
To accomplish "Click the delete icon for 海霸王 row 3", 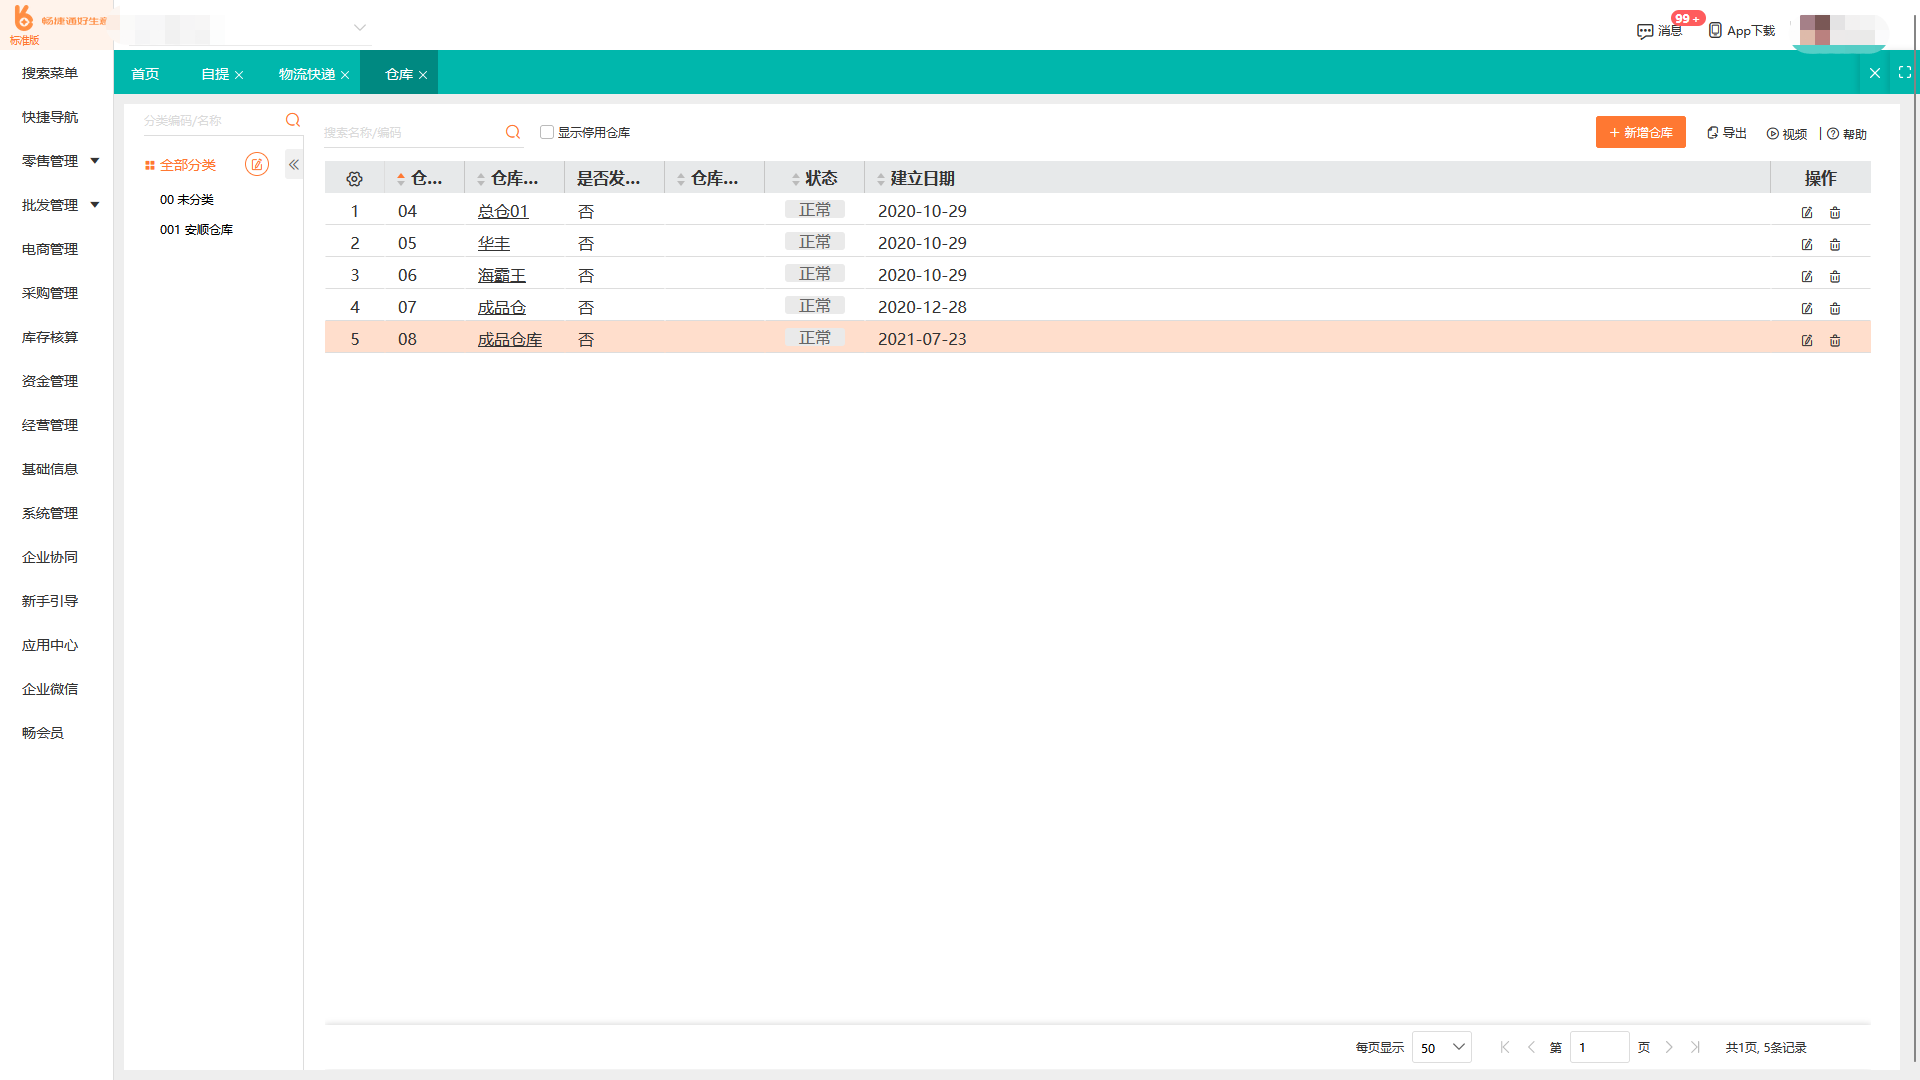I will pyautogui.click(x=1834, y=274).
